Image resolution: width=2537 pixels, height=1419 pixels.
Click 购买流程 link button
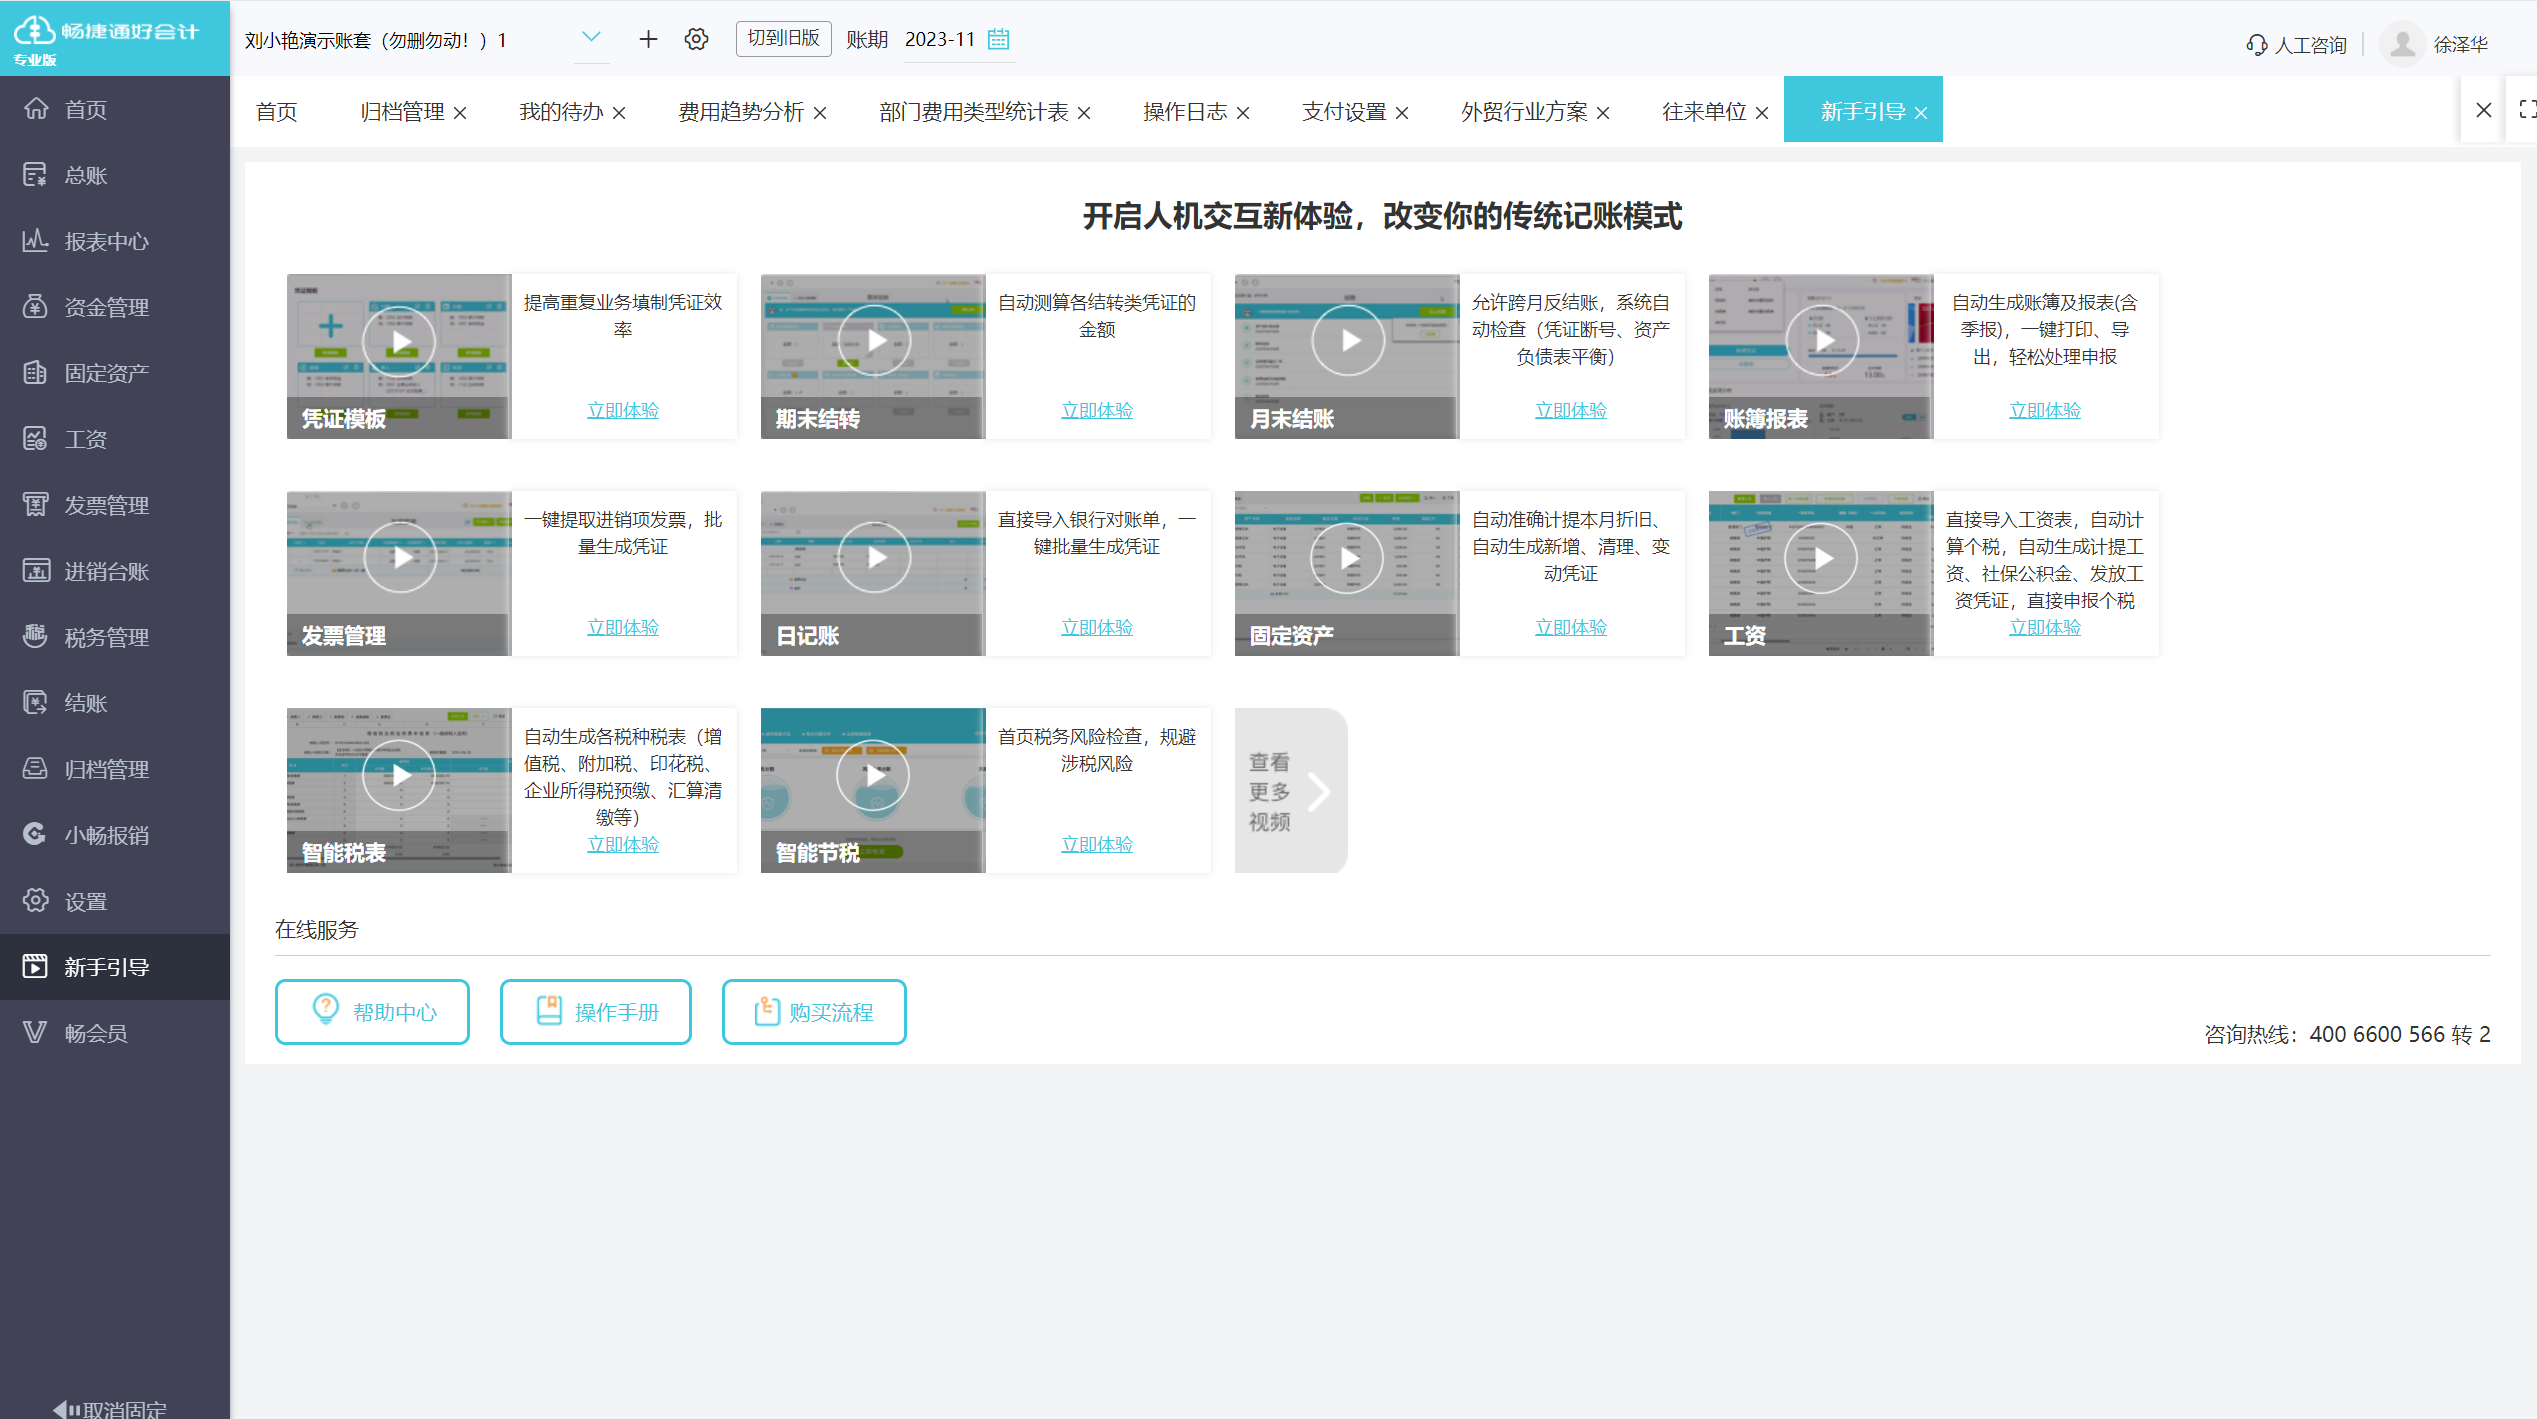pyautogui.click(x=812, y=1011)
